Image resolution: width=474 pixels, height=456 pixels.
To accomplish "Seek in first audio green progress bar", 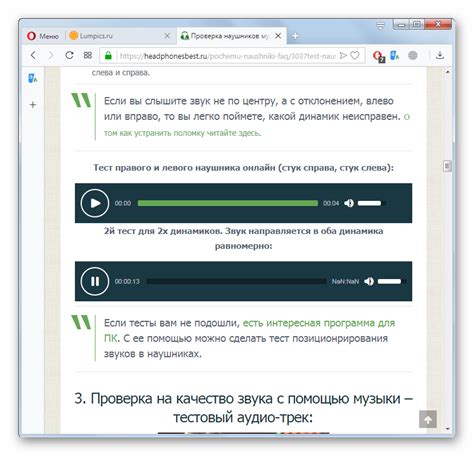I will [x=228, y=203].
